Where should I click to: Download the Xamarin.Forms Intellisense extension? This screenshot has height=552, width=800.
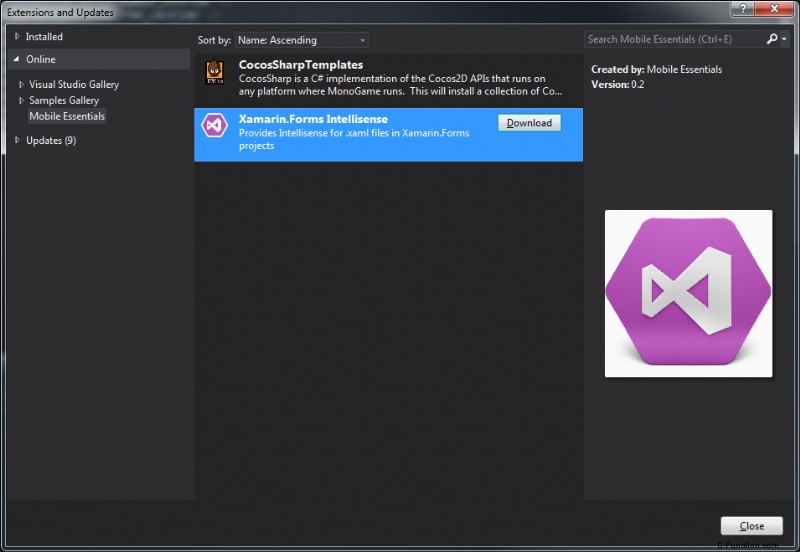pos(529,123)
